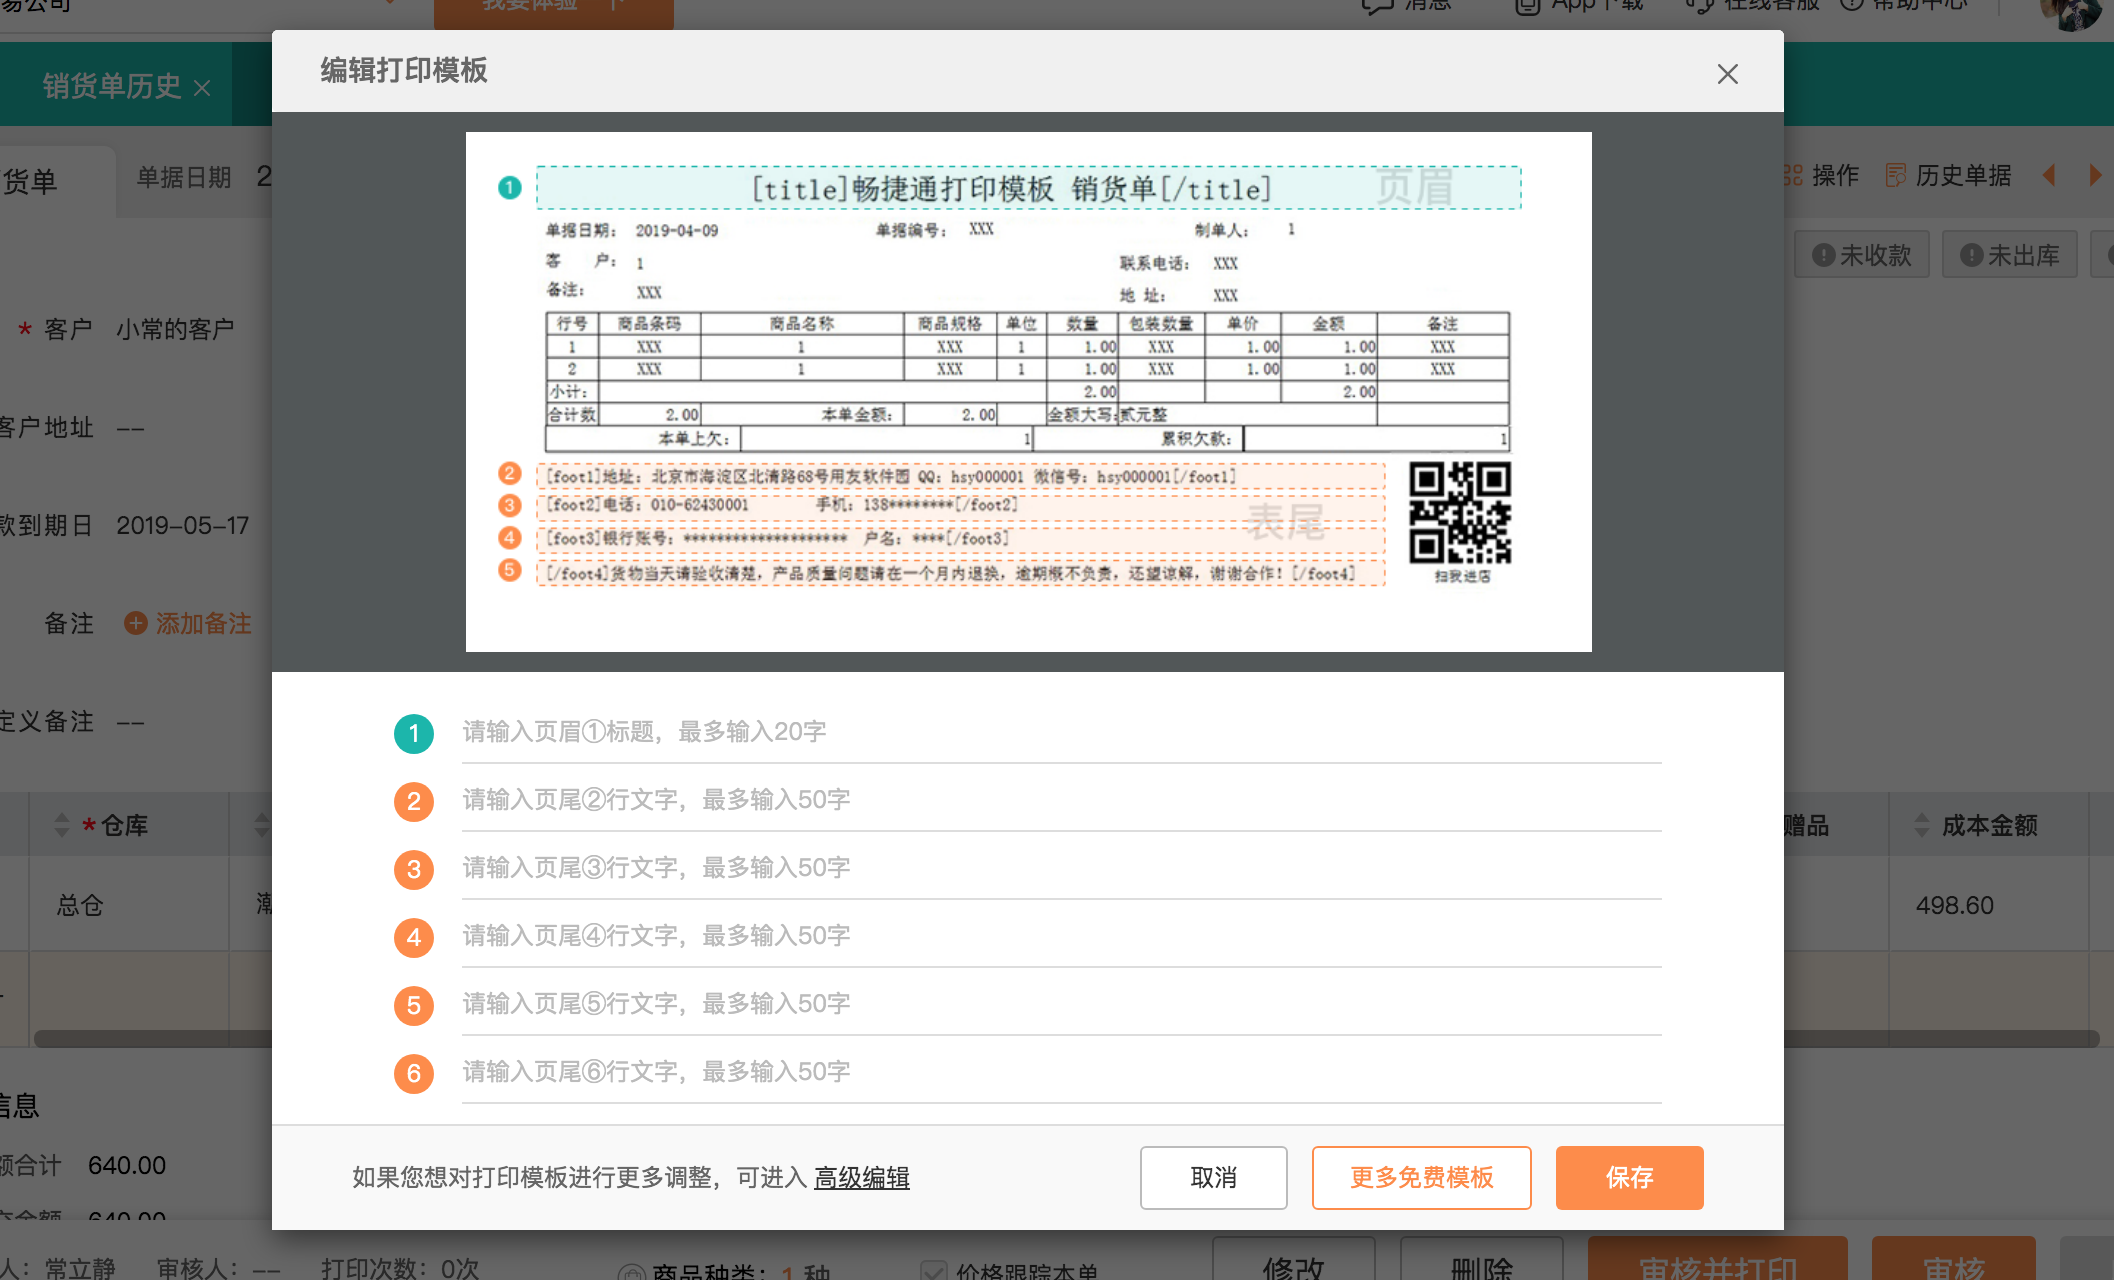The width and height of the screenshot is (2114, 1280).
Task: Click 更多免费模板 to browse free templates
Action: point(1421,1177)
